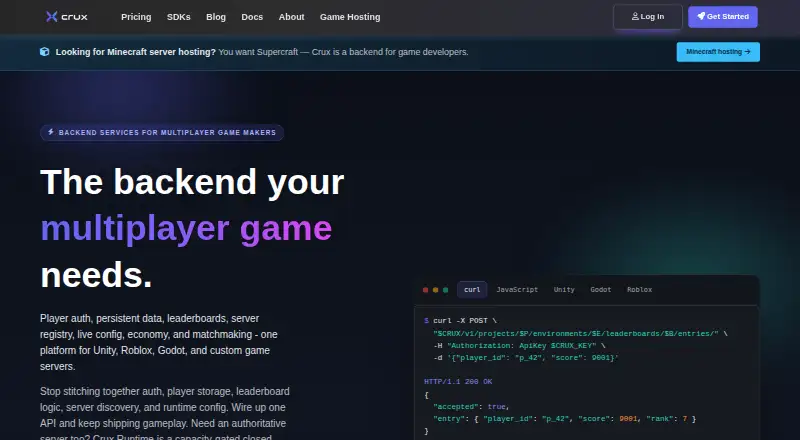
Task: Select the curl code tab
Action: (x=472, y=289)
